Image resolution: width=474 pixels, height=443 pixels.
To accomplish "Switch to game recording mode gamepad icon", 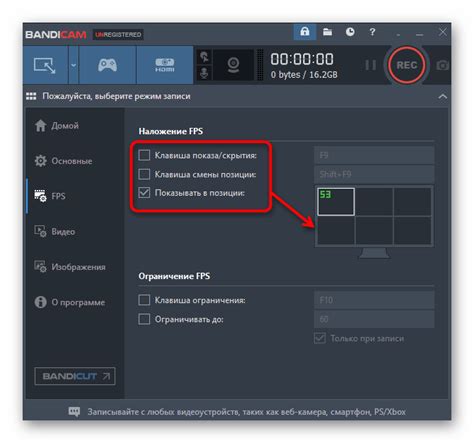I will point(107,65).
